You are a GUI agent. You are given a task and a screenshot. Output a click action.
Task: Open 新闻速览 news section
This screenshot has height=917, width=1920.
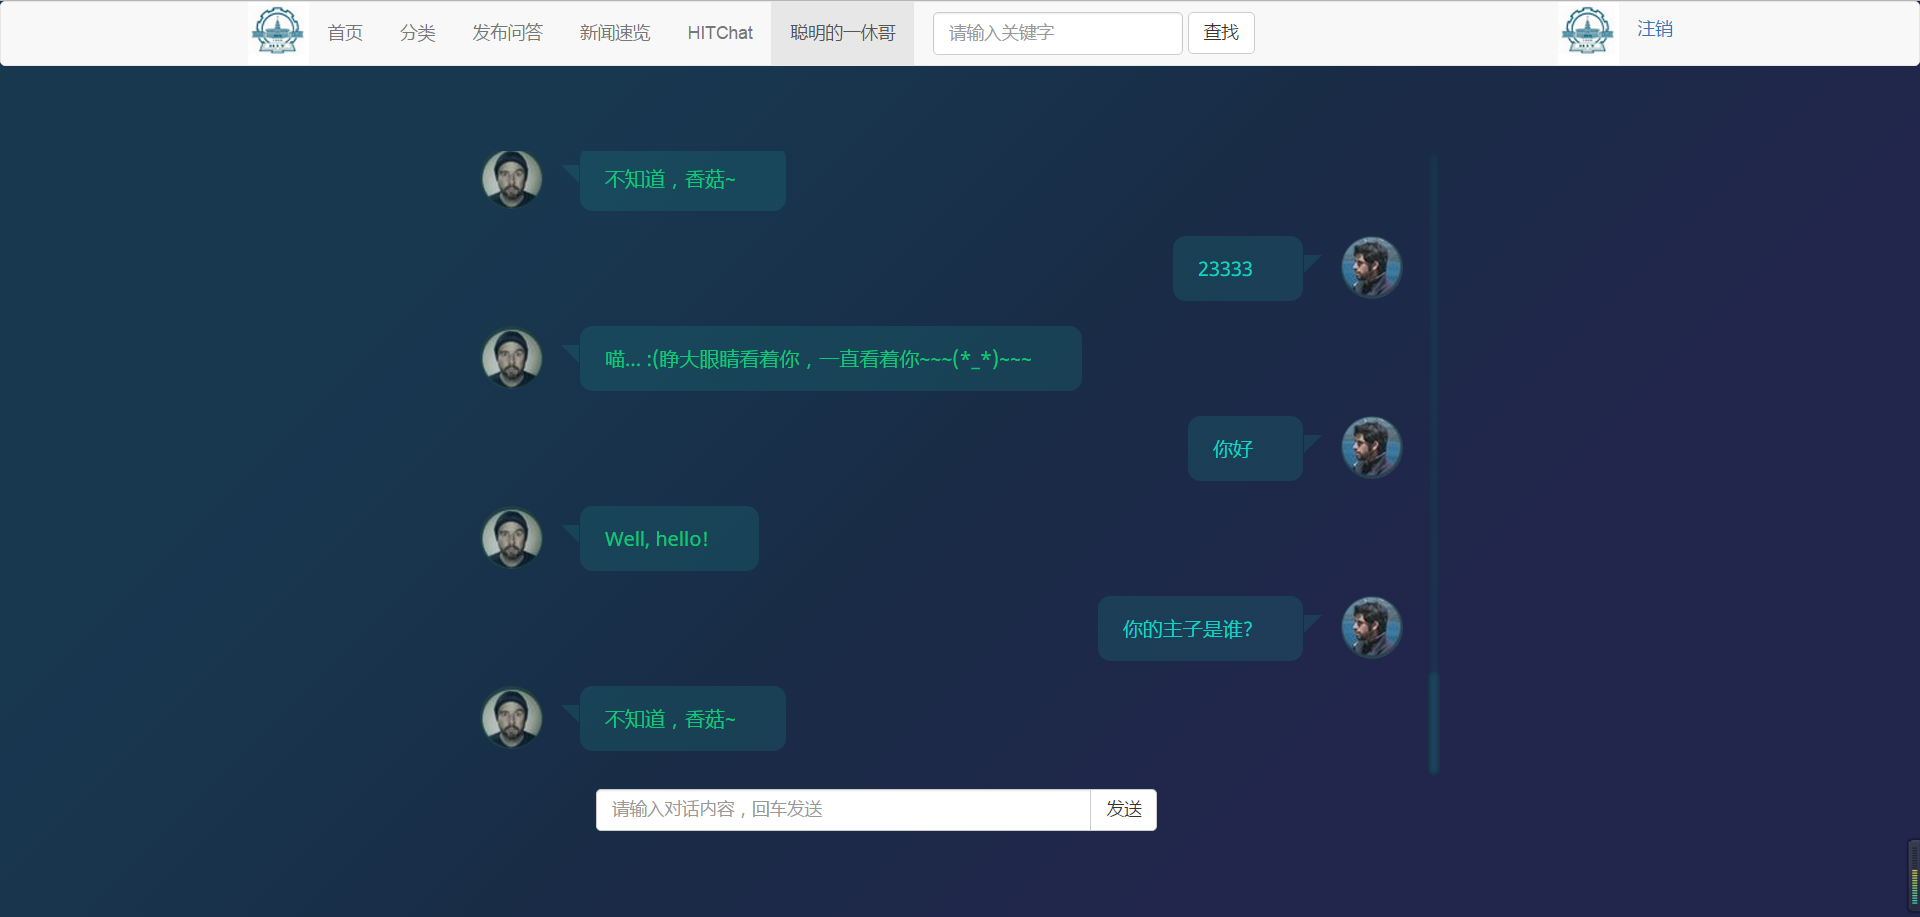coord(614,33)
